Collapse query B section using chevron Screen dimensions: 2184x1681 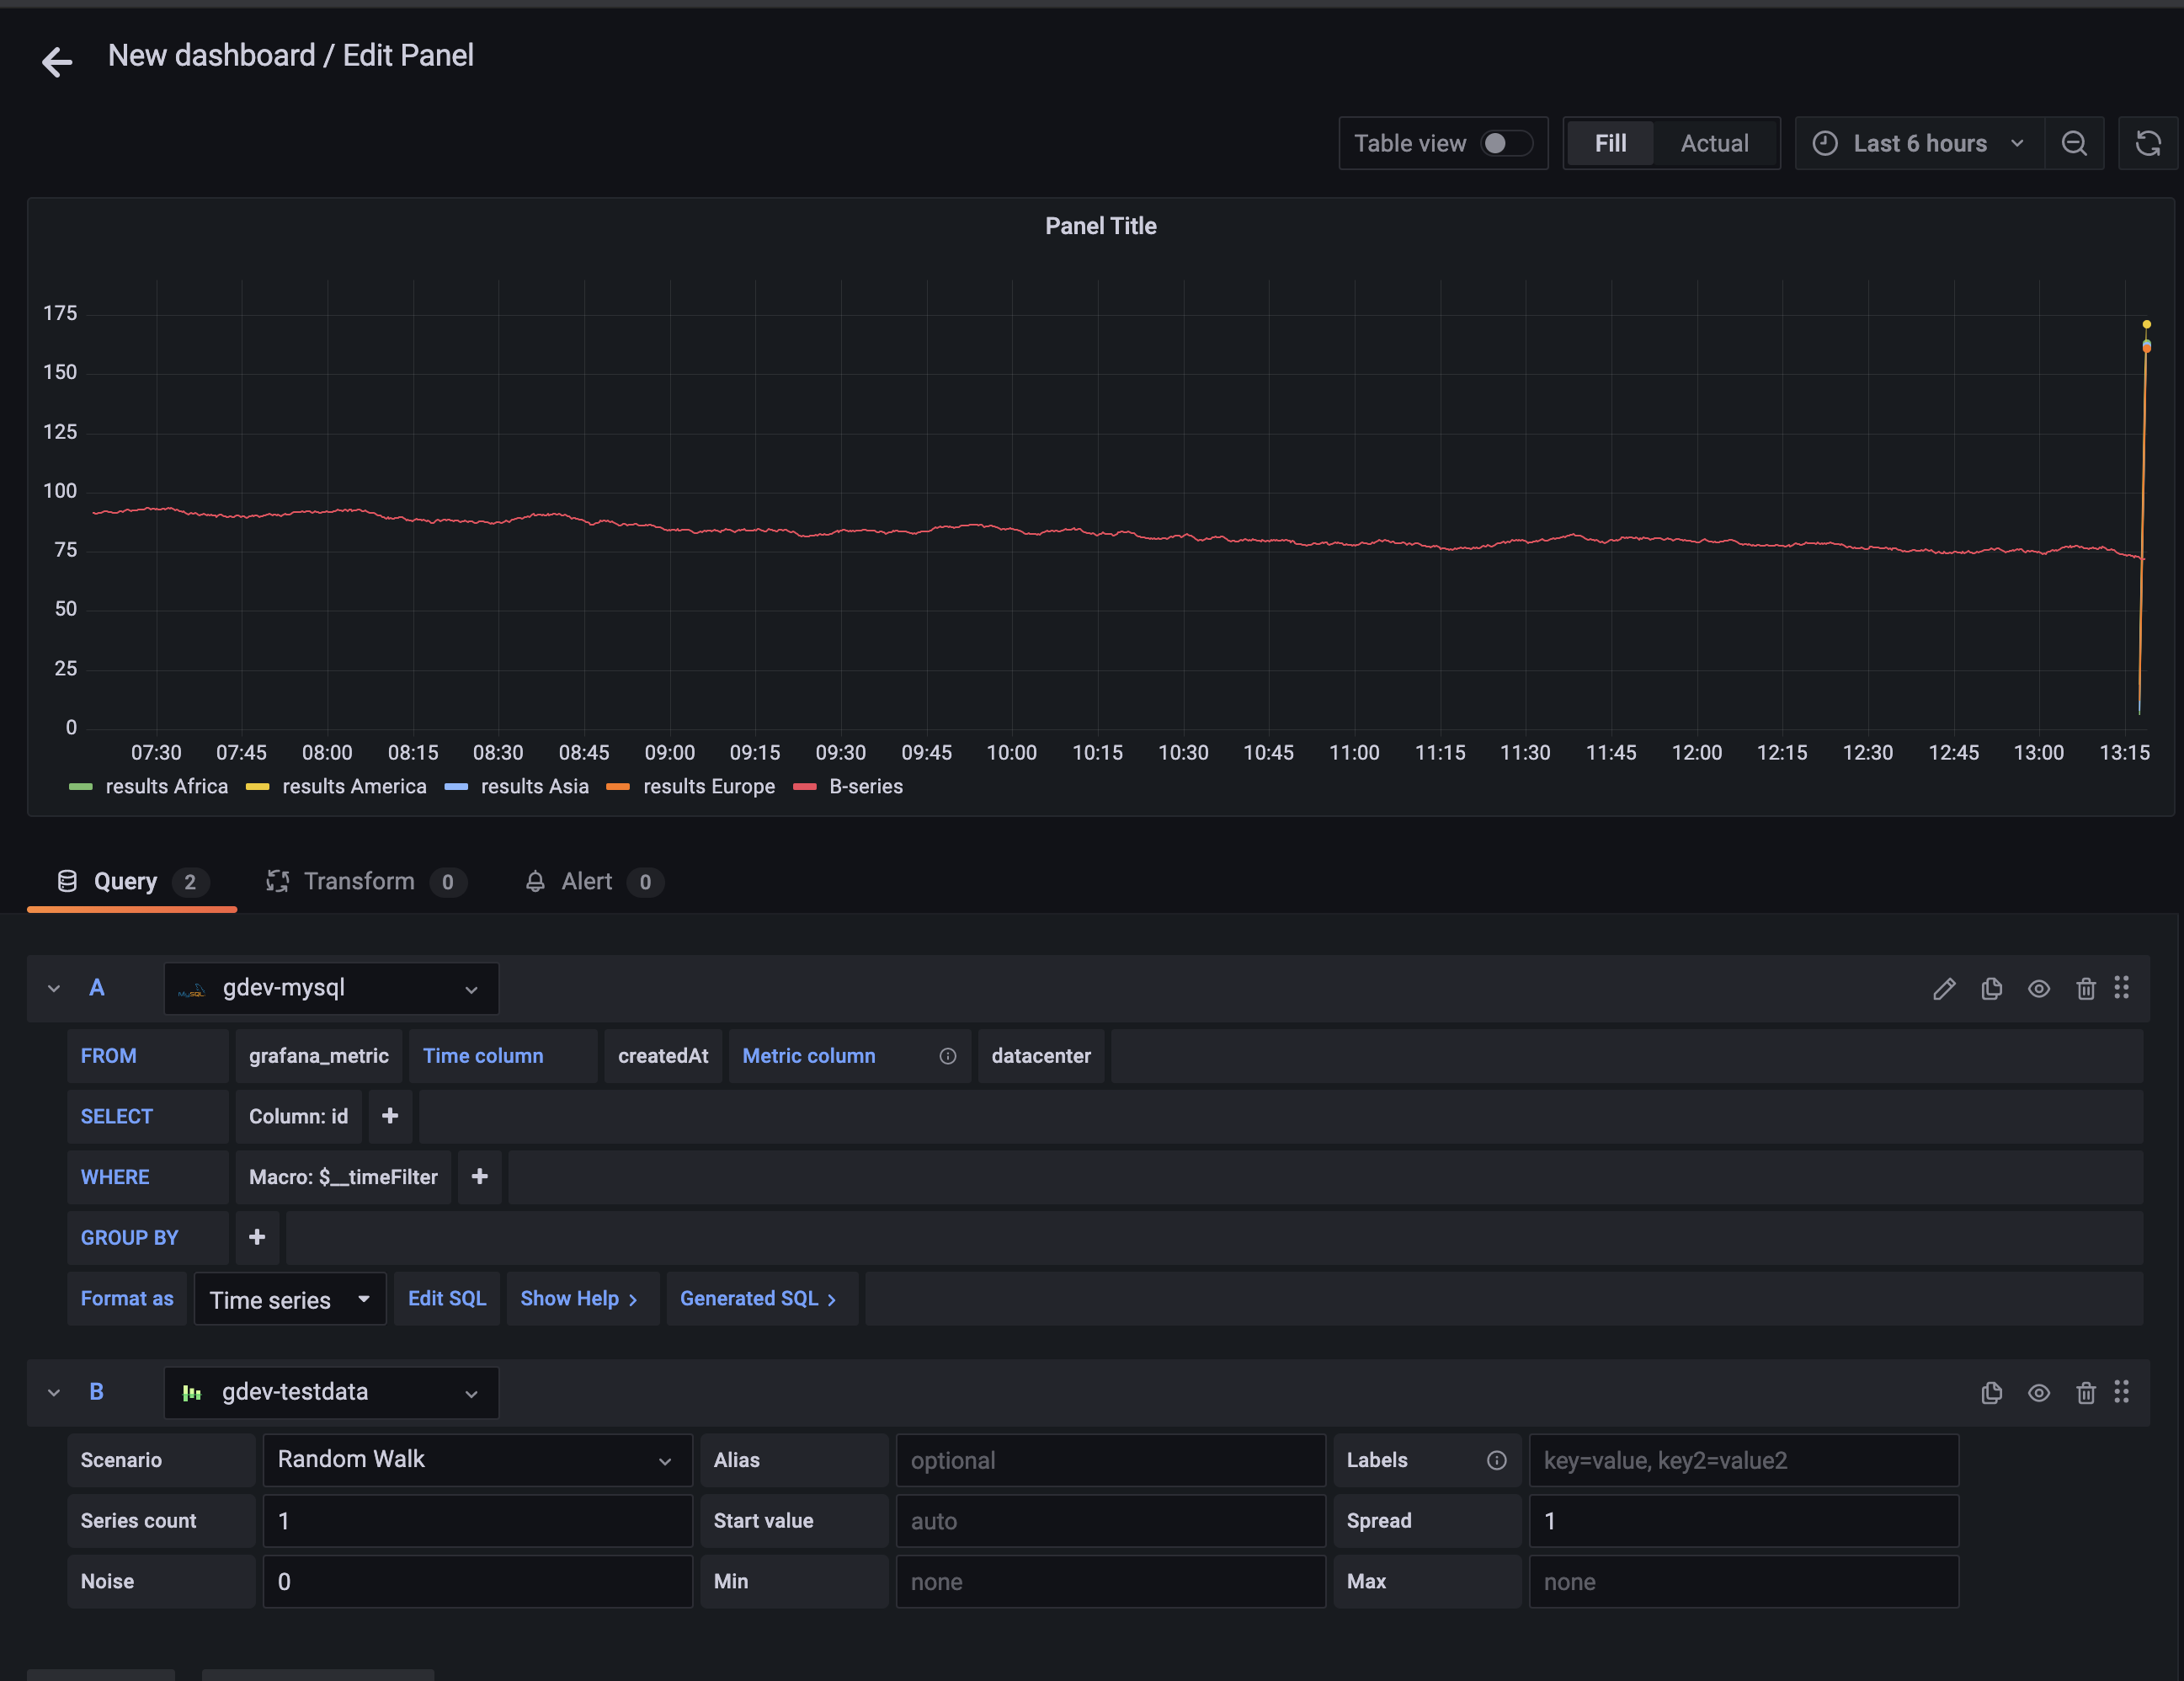click(51, 1391)
